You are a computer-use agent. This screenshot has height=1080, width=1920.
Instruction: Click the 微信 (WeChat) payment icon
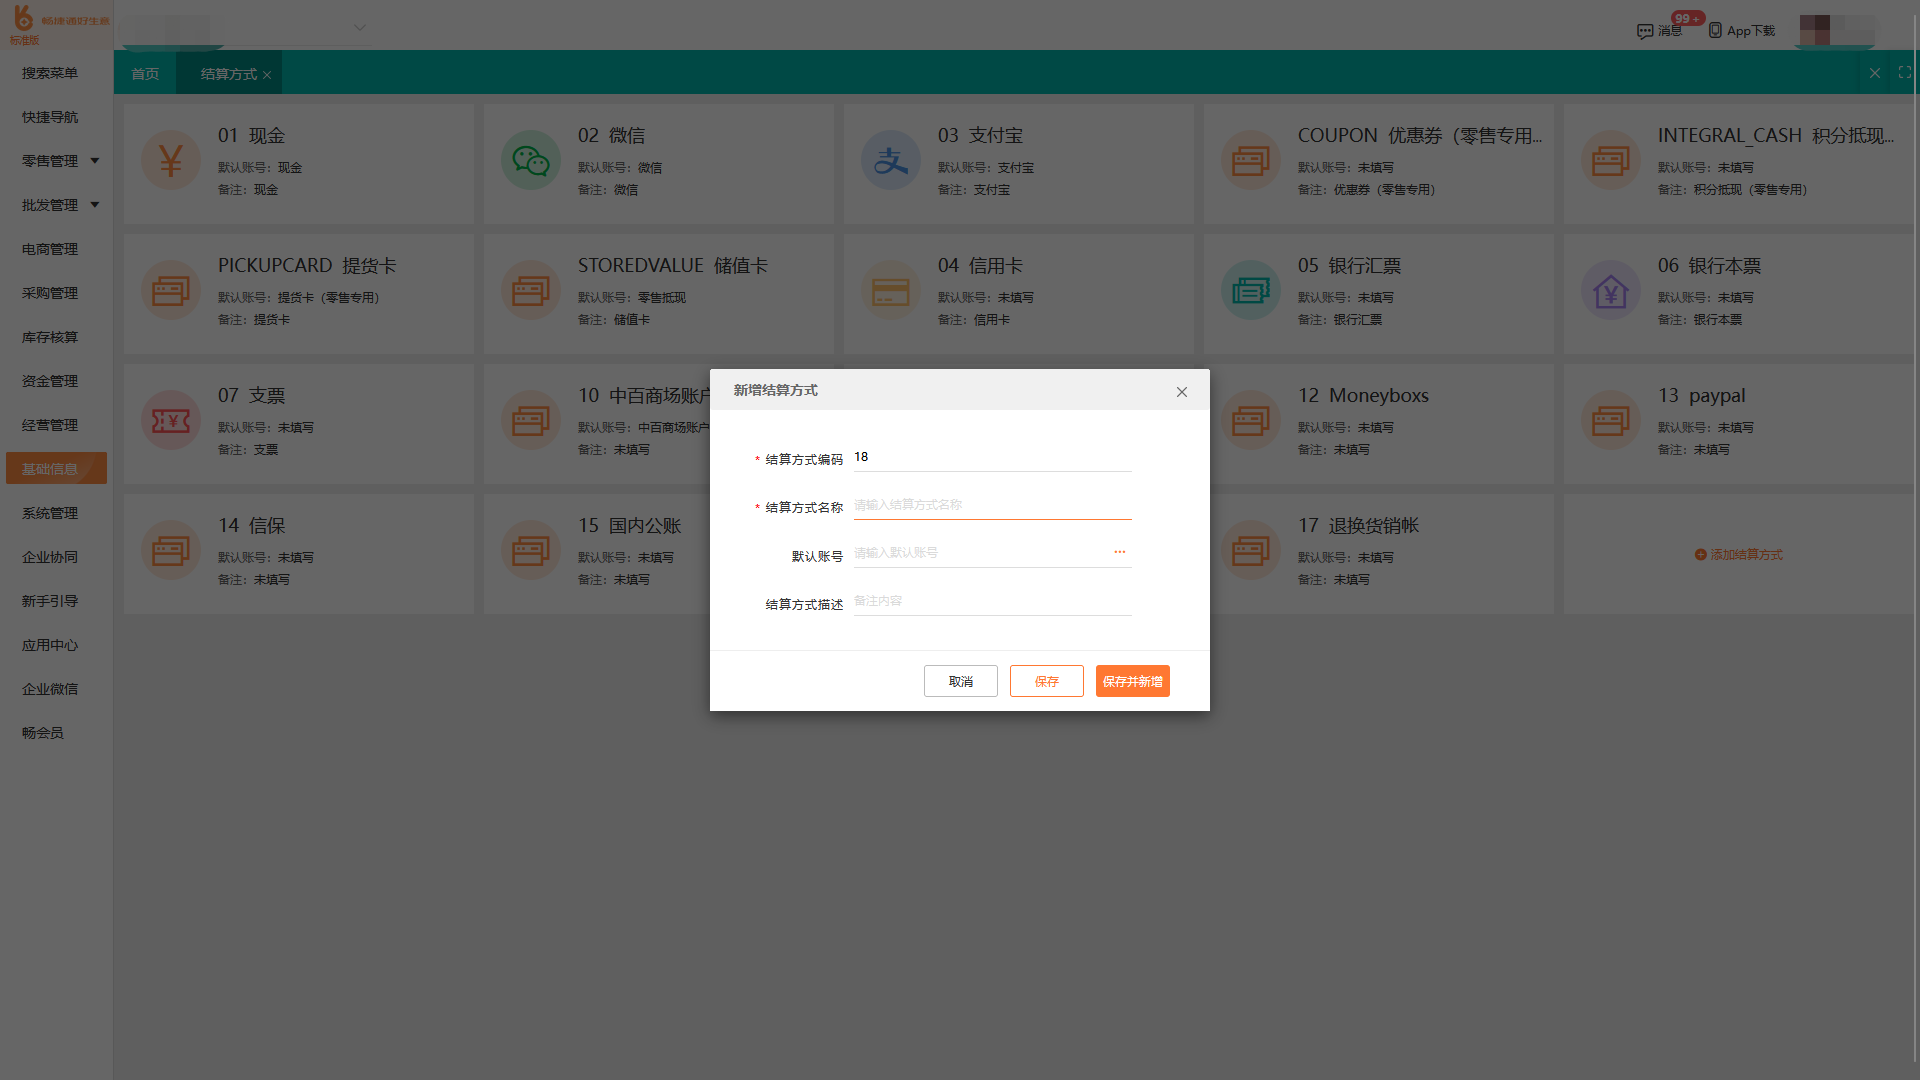point(529,160)
